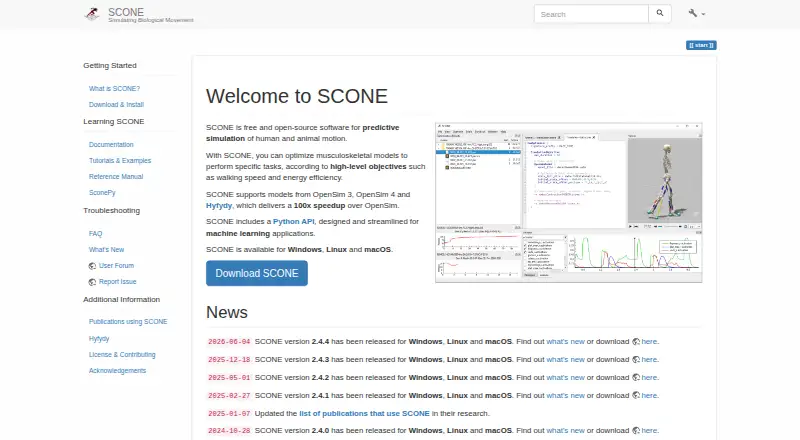Click the SCONE site title text

pos(126,12)
